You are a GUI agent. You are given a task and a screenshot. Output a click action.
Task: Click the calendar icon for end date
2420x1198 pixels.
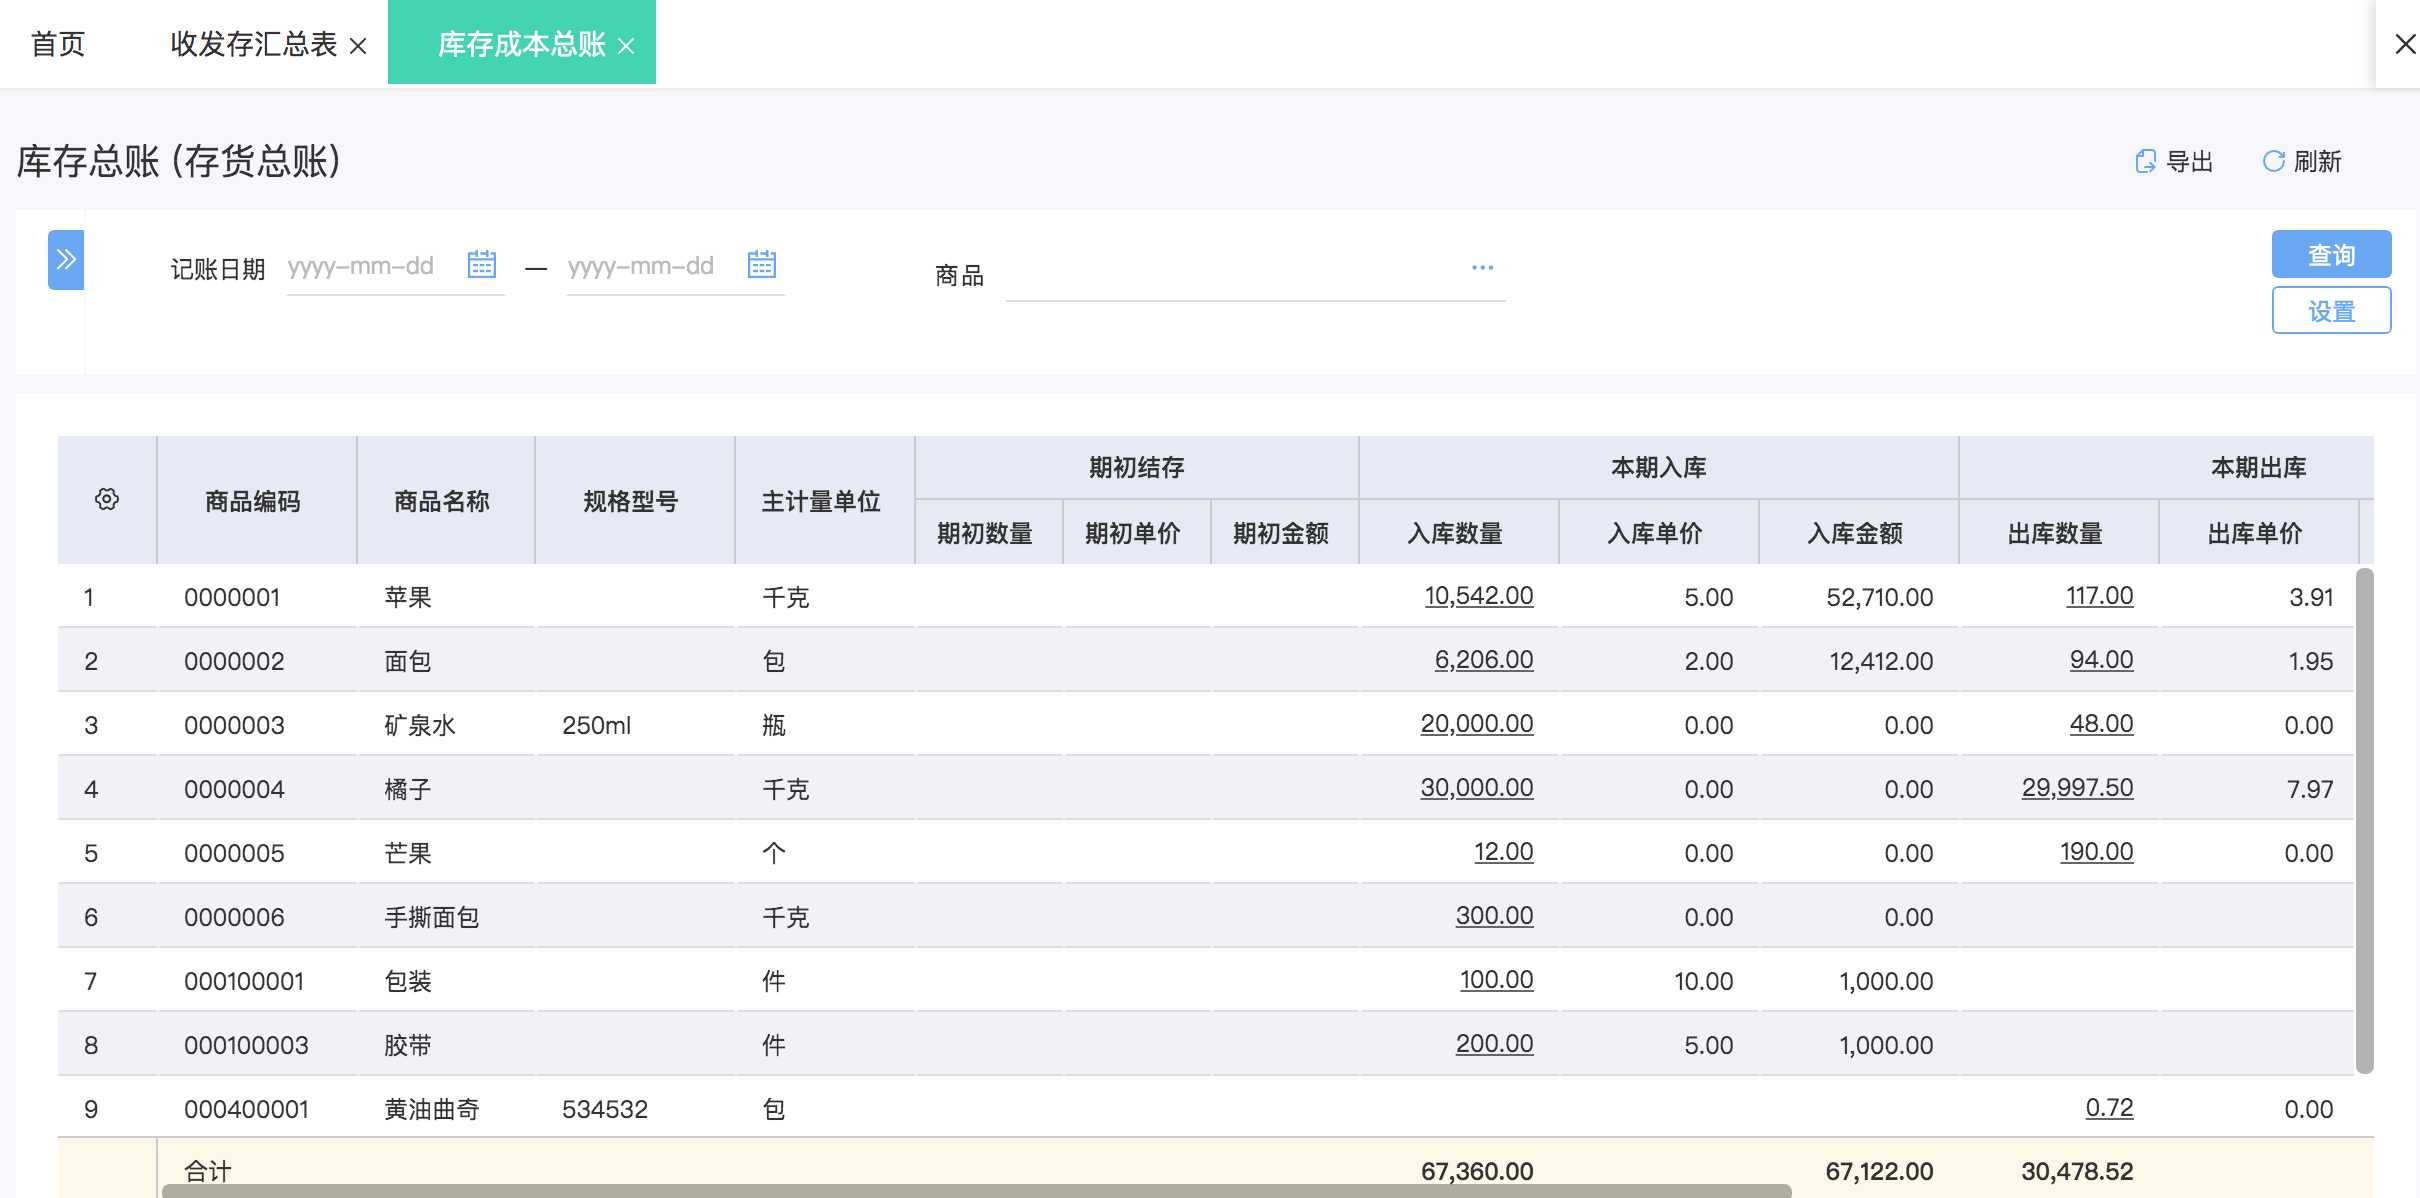tap(761, 266)
